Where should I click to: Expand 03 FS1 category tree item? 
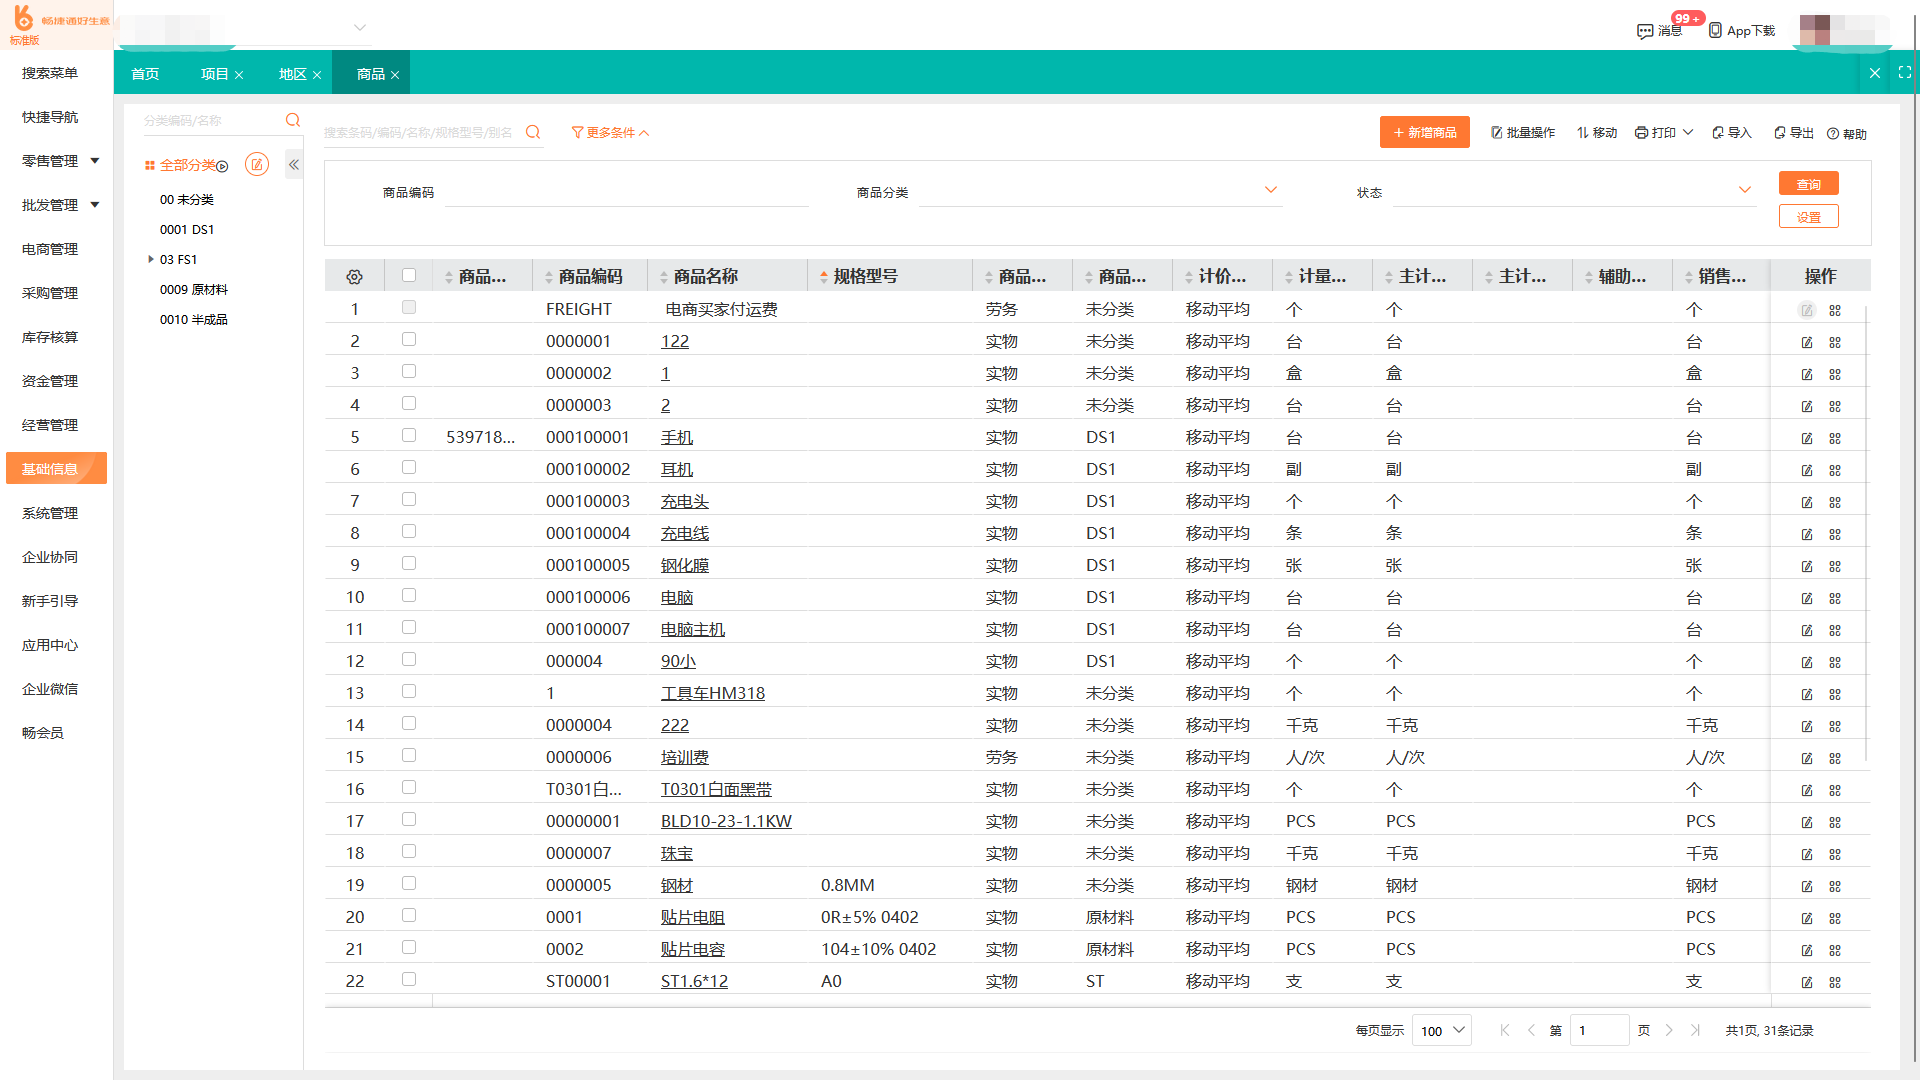pyautogui.click(x=150, y=258)
